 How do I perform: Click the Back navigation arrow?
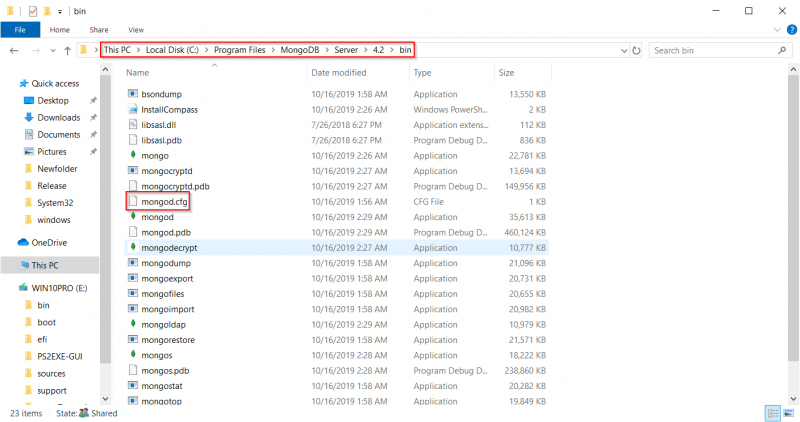tap(14, 50)
